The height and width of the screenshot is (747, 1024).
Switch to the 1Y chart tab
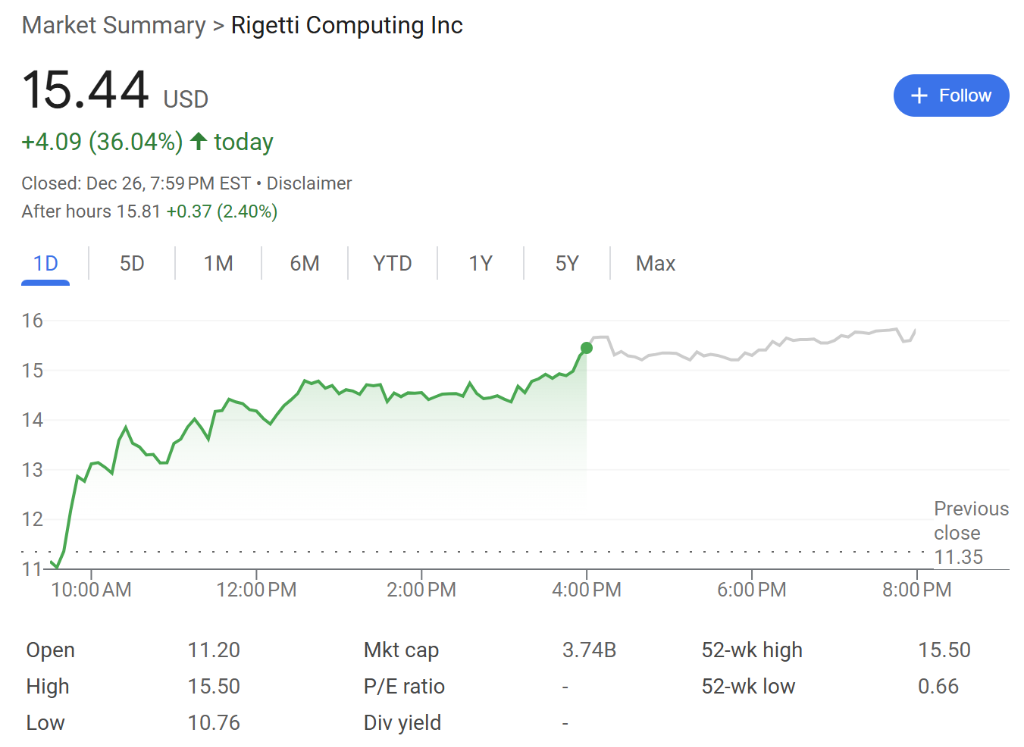coord(480,264)
